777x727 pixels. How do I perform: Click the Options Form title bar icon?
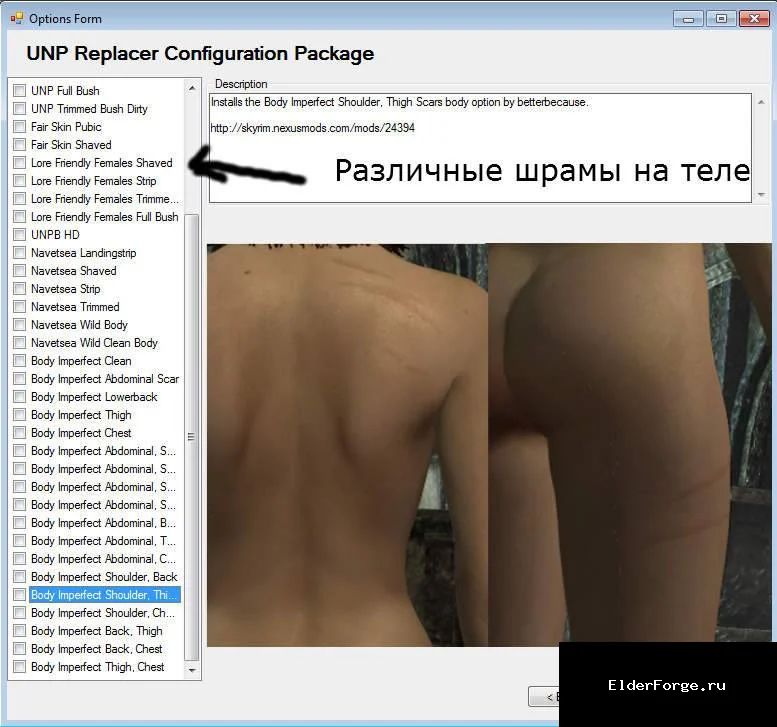15,18
